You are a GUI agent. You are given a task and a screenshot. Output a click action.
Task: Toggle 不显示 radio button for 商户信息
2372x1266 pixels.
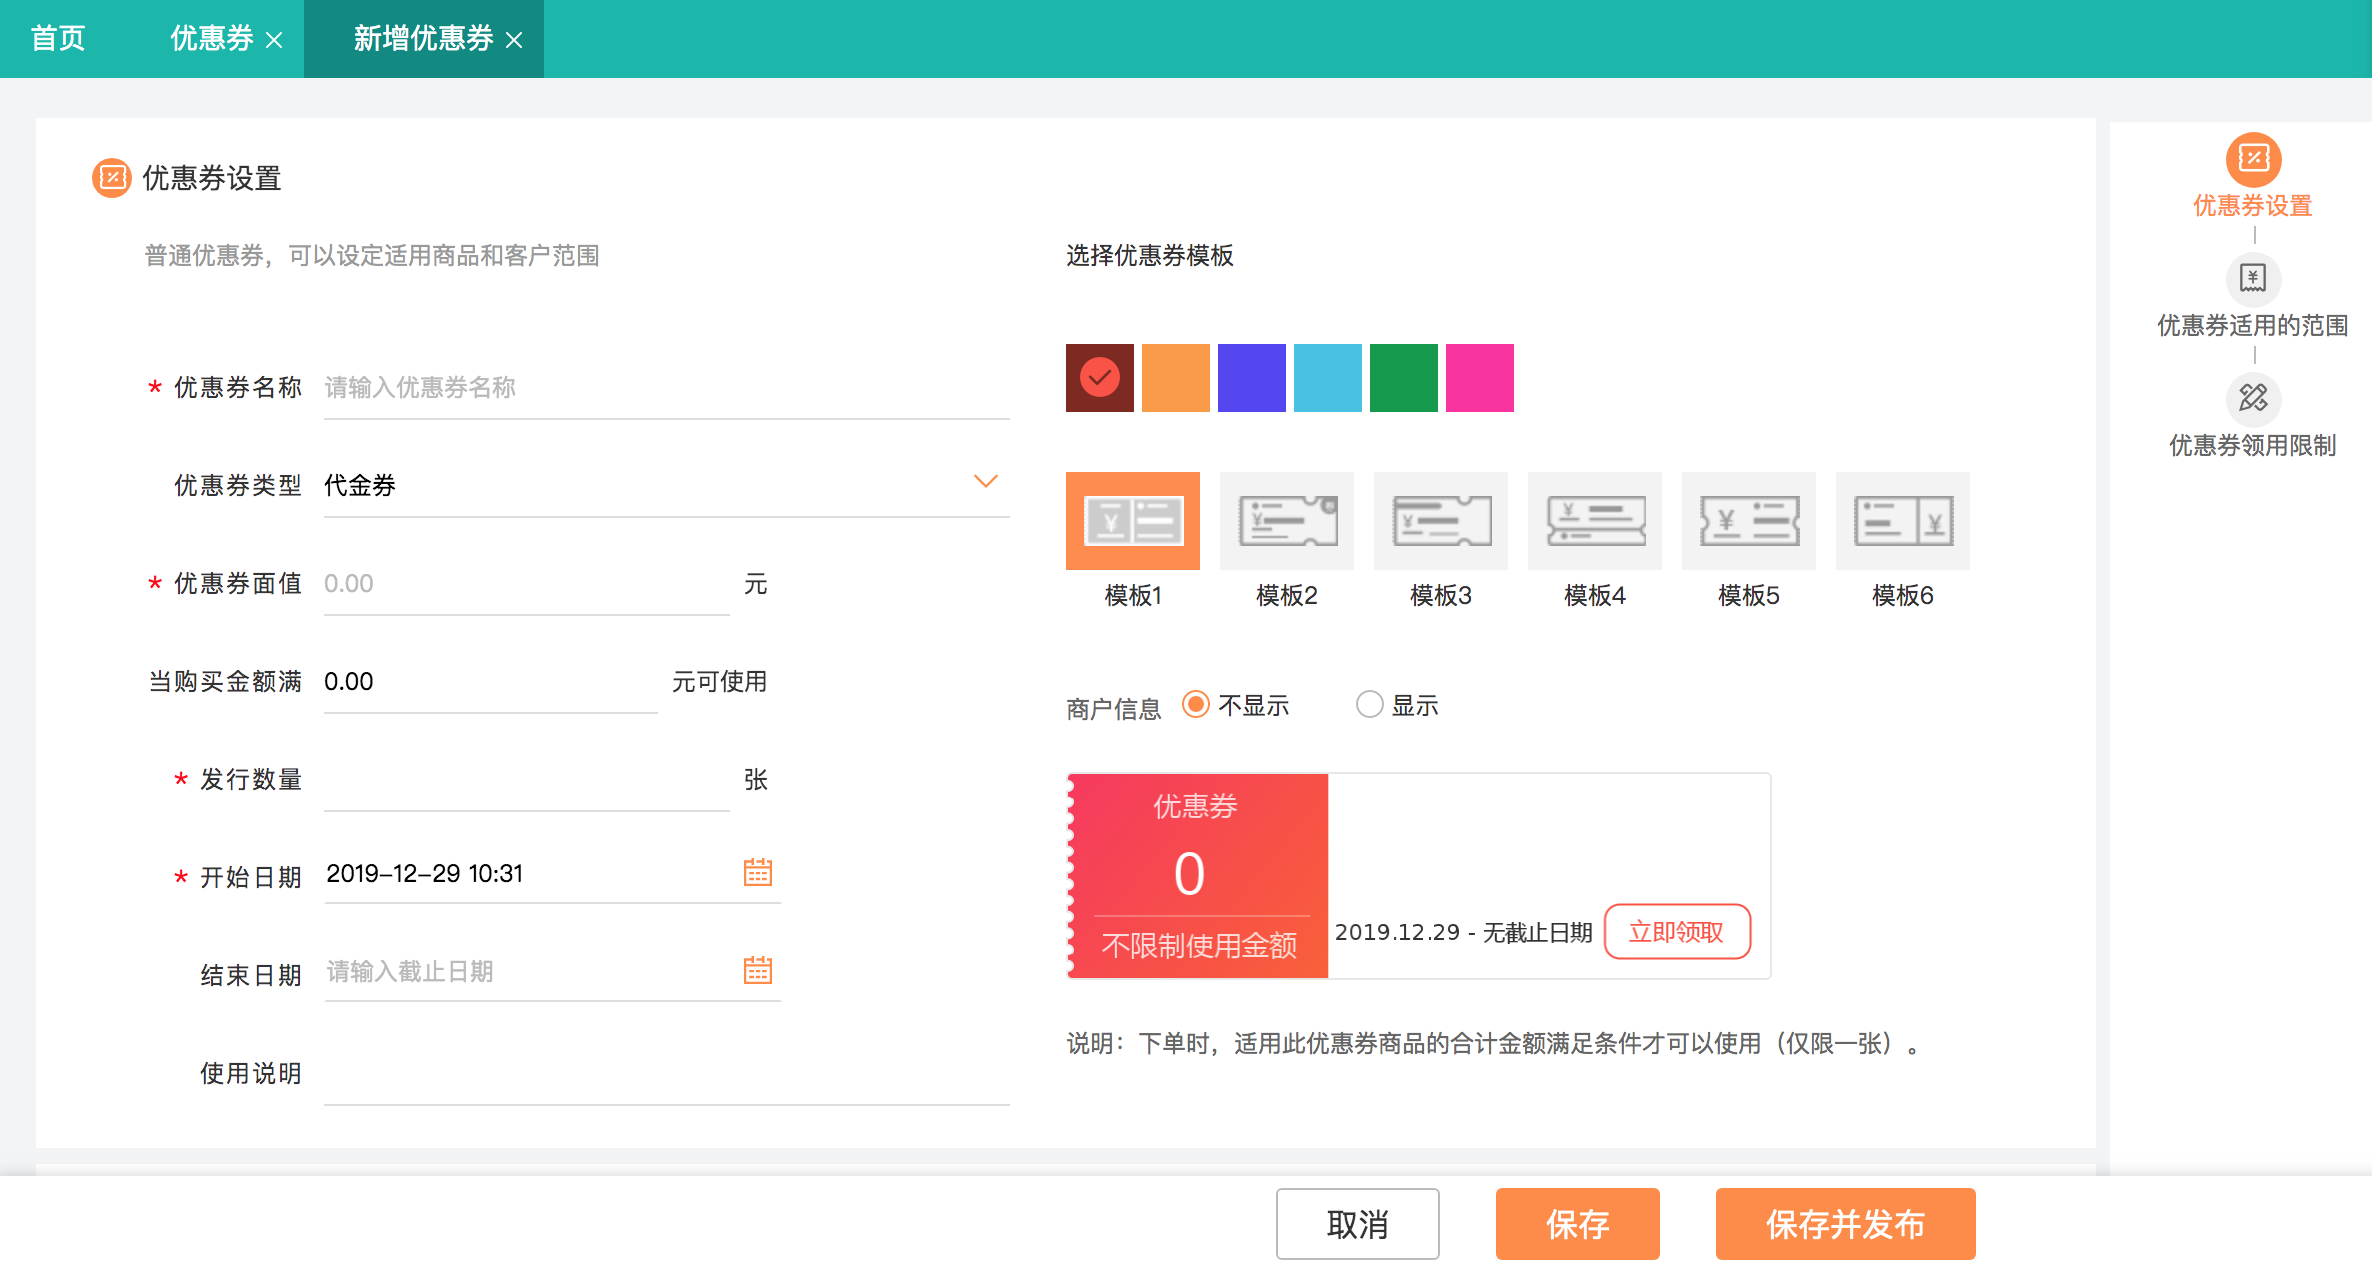coord(1195,704)
